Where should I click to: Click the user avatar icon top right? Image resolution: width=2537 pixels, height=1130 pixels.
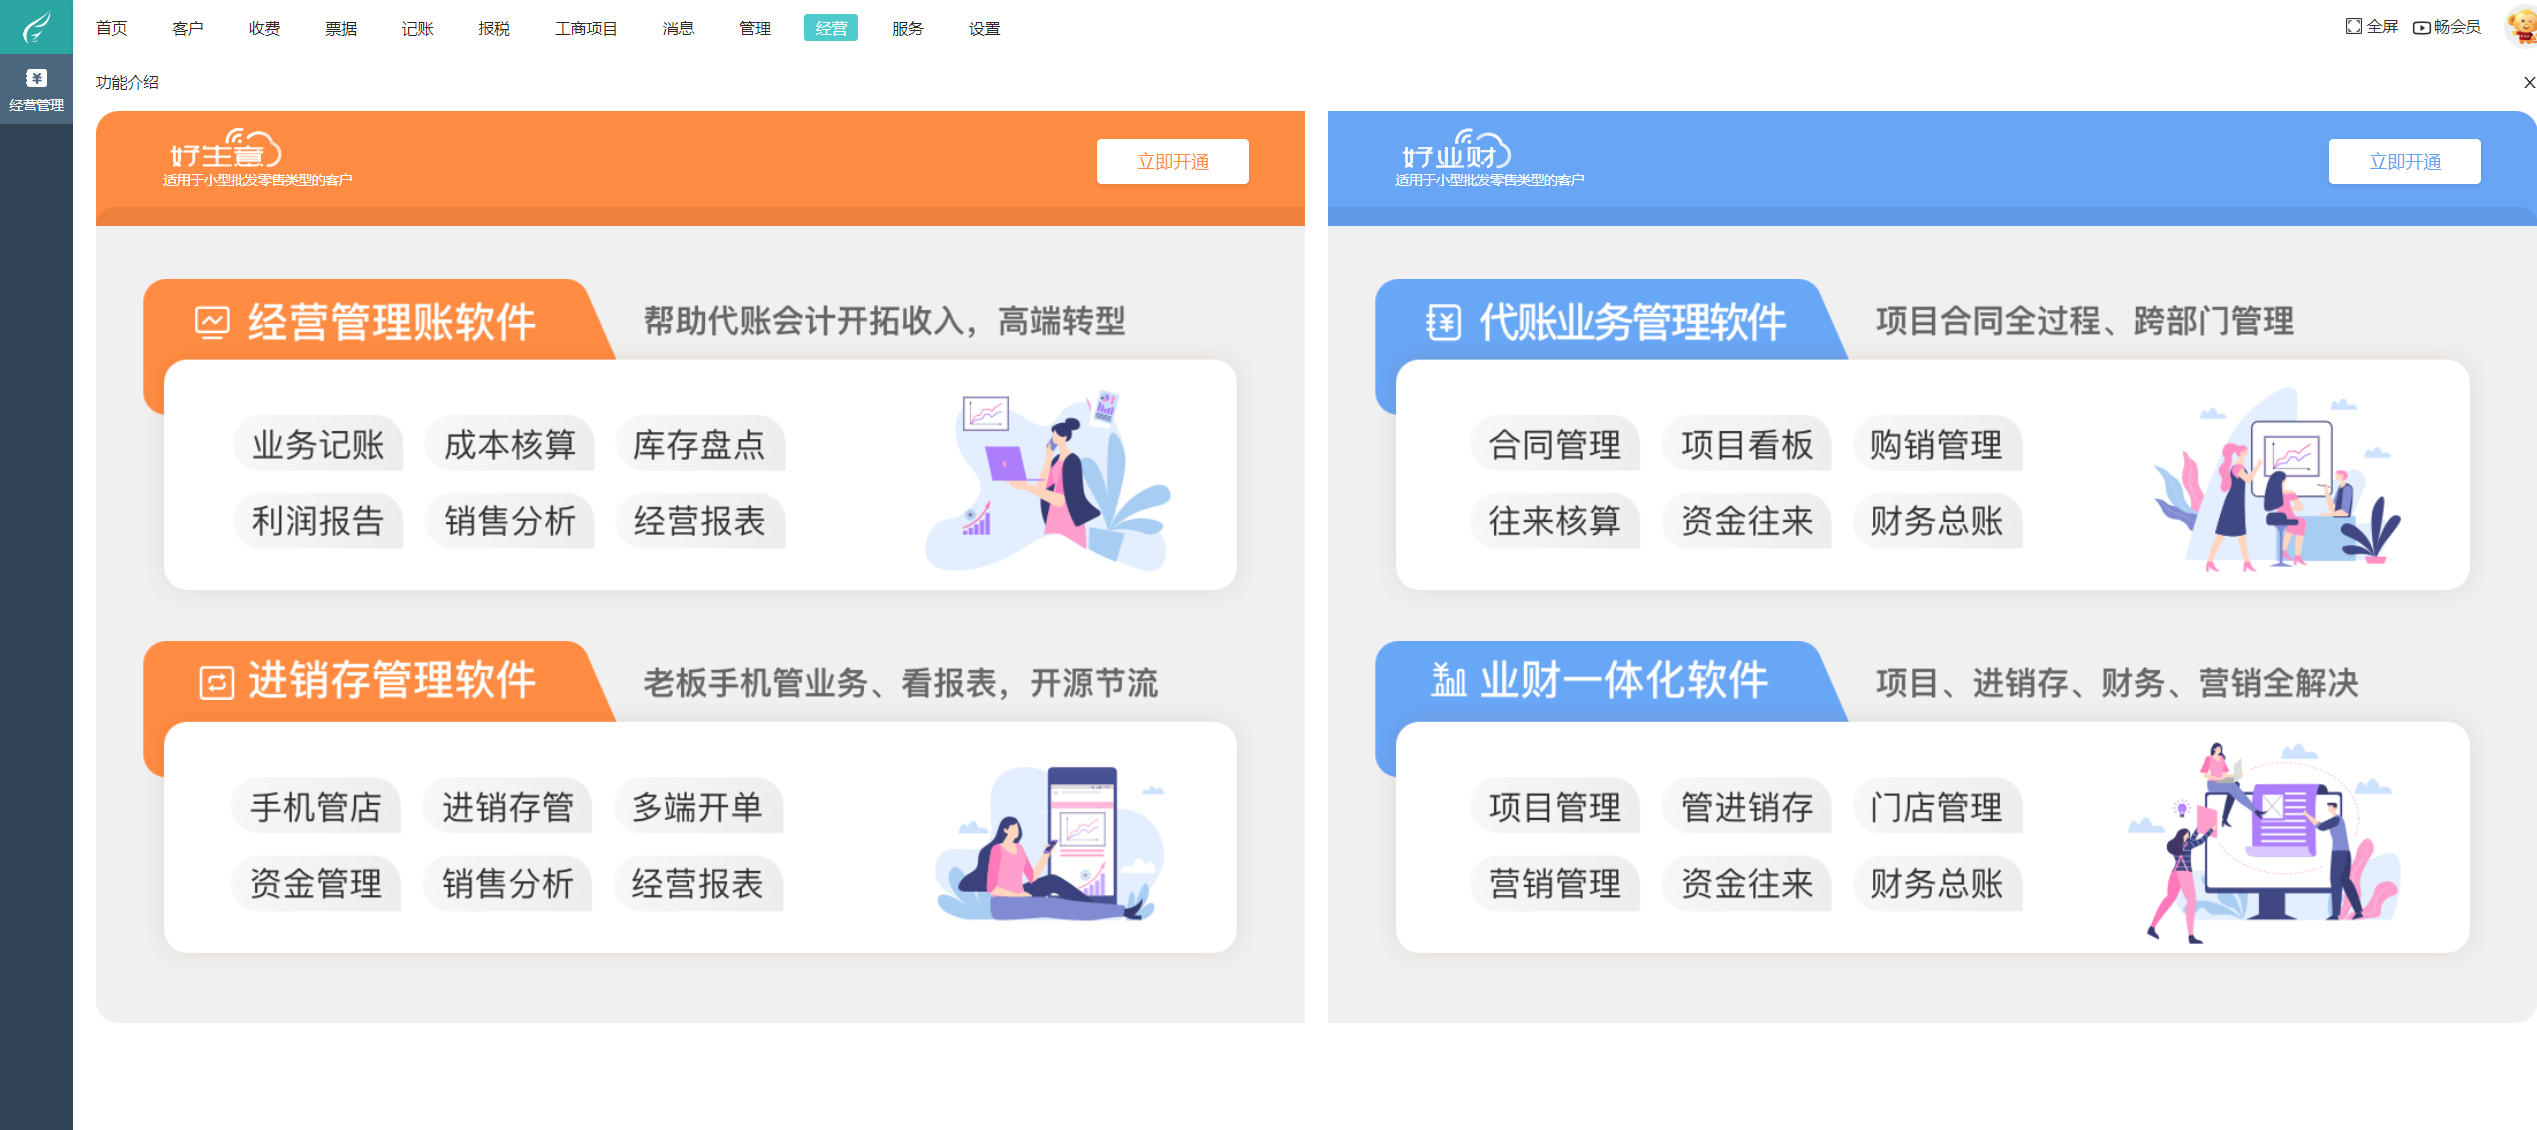click(2516, 24)
